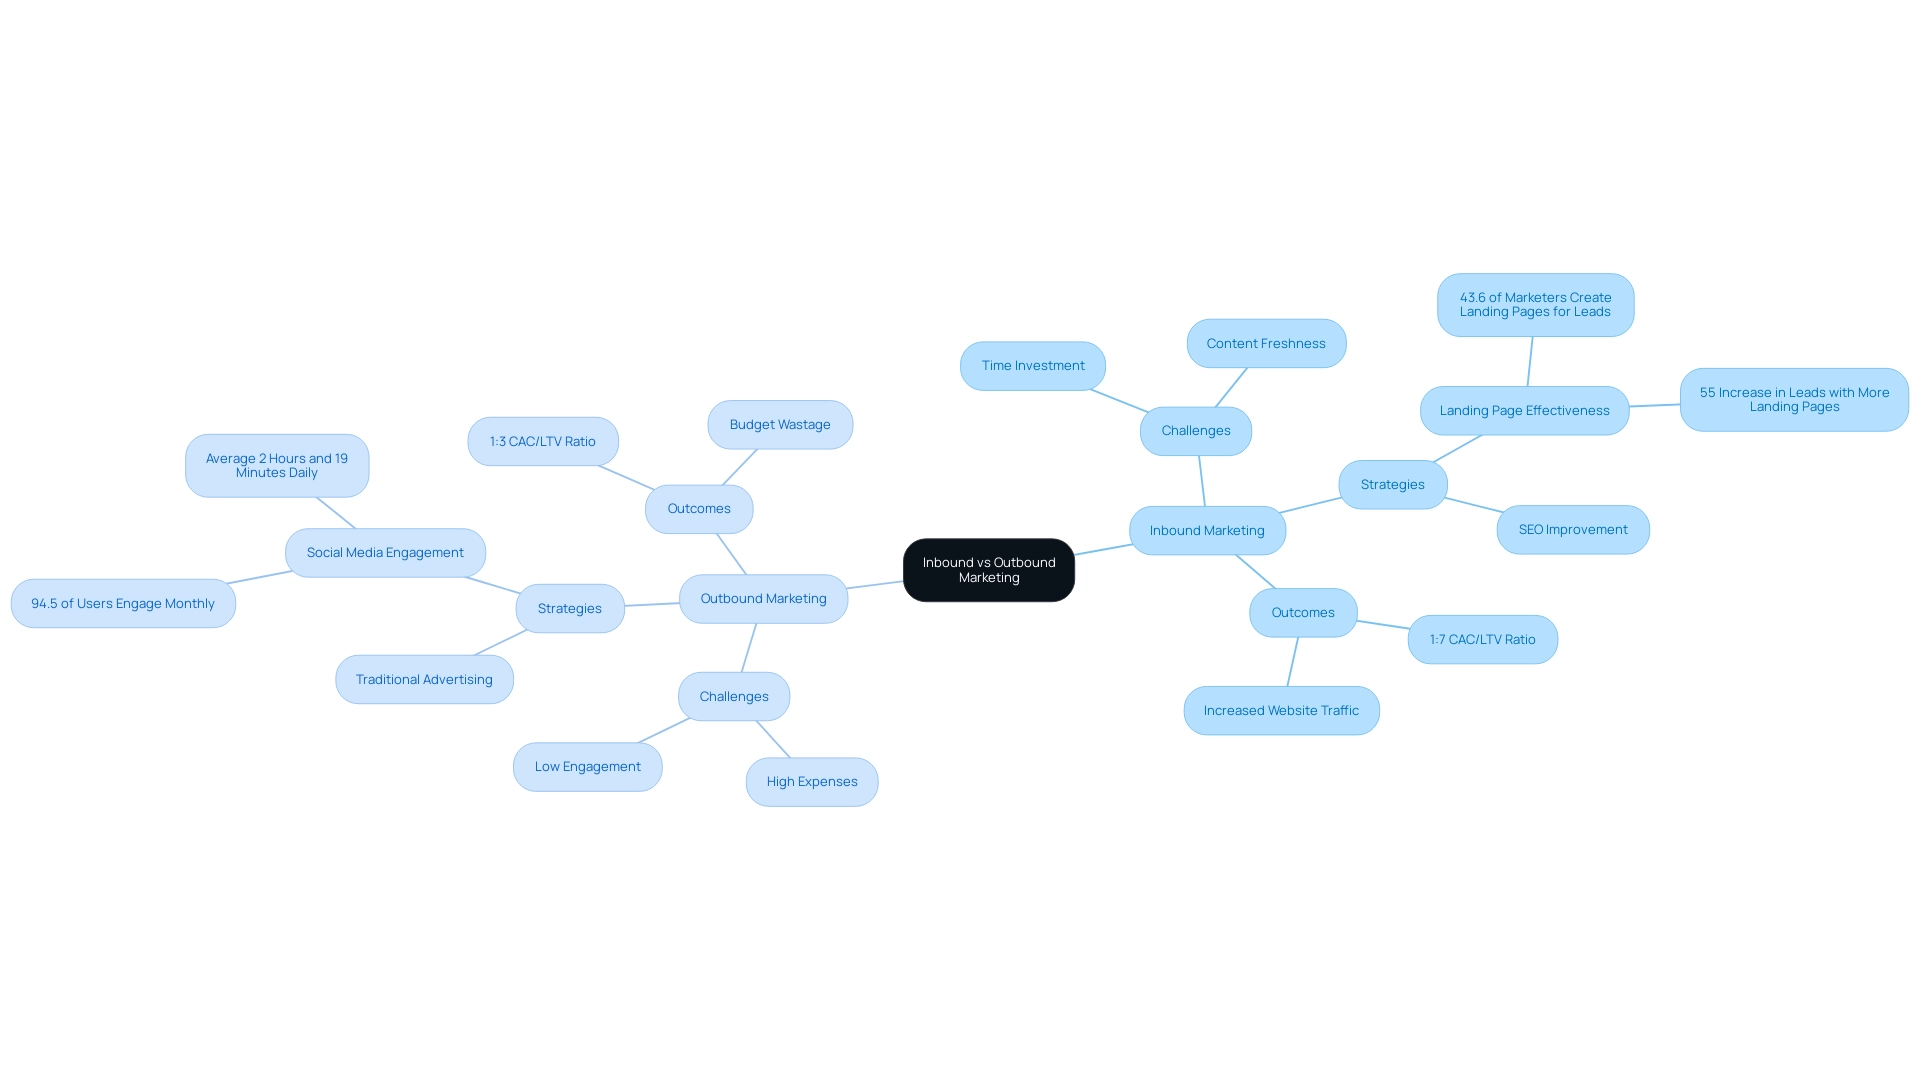Image resolution: width=1920 pixels, height=1083 pixels.
Task: Click the Time Investment node
Action: pos(1033,365)
